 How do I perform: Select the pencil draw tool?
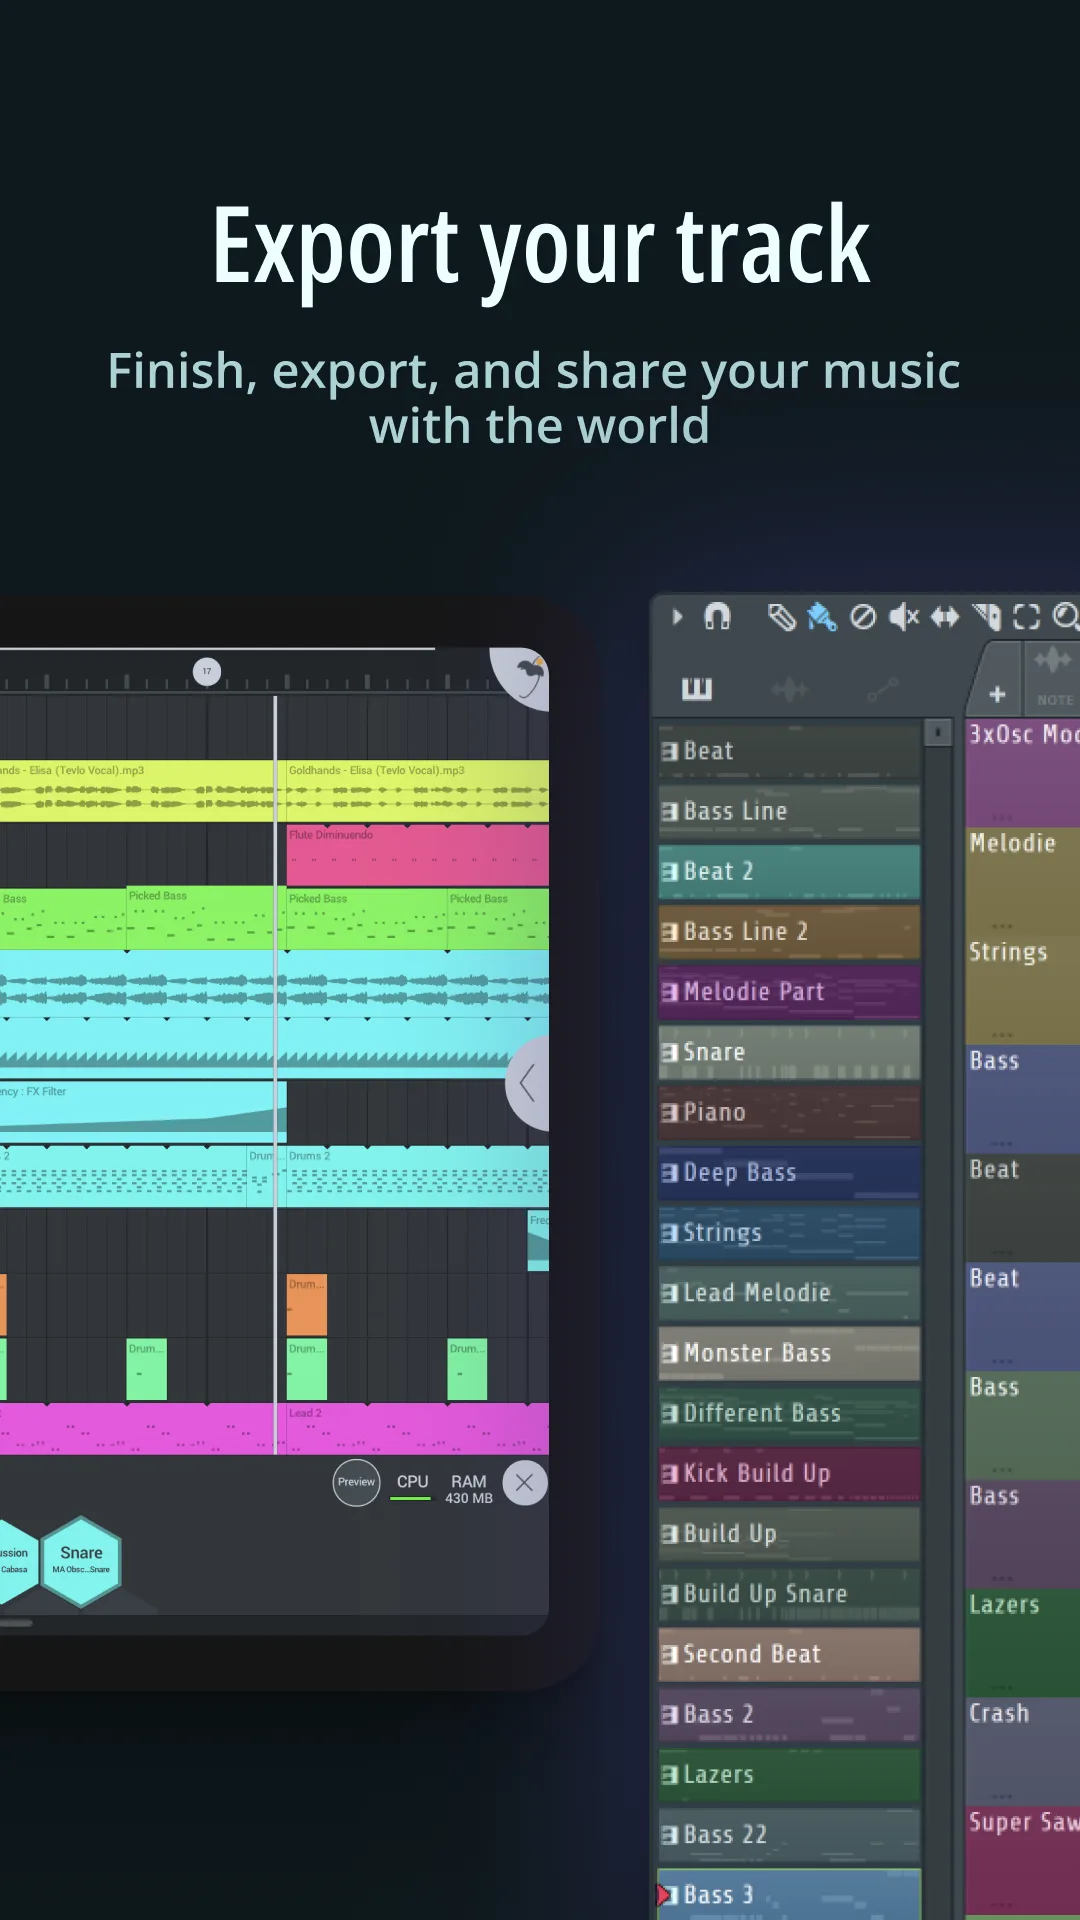[781, 617]
